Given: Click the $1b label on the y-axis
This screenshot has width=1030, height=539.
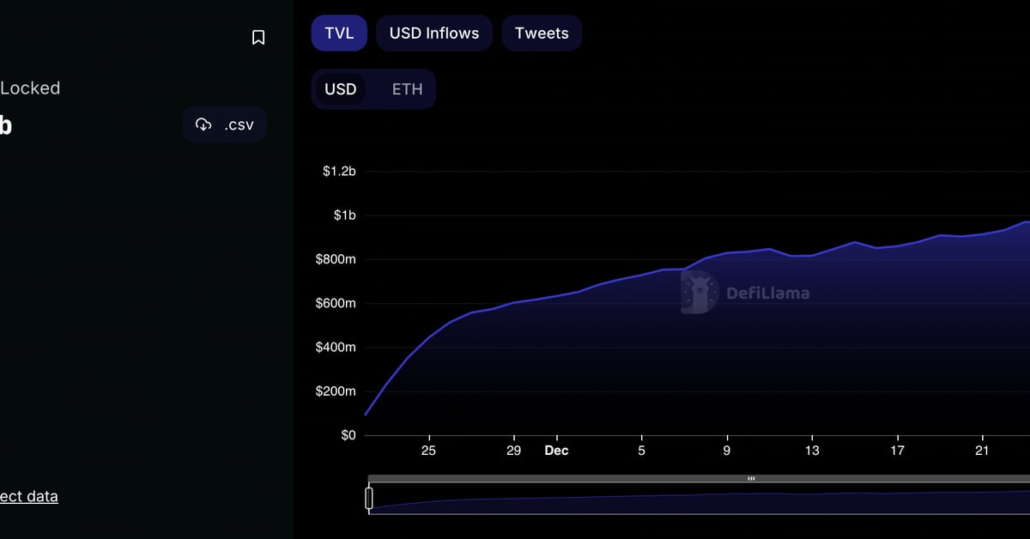Looking at the screenshot, I should pyautogui.click(x=344, y=215).
